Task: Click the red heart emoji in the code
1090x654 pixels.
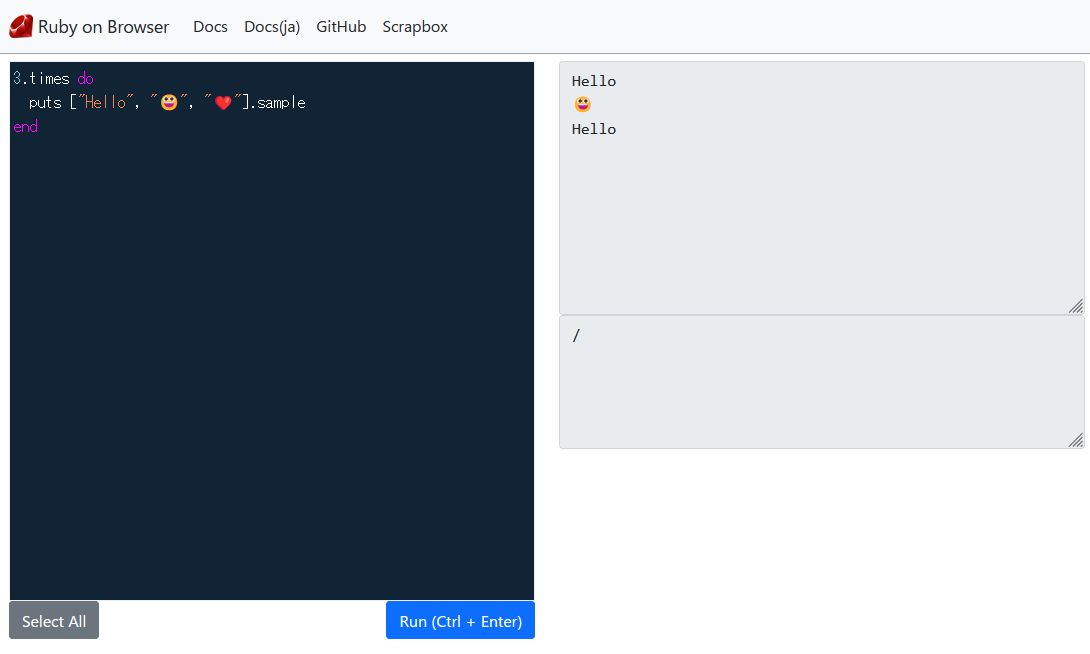Action: tap(223, 103)
